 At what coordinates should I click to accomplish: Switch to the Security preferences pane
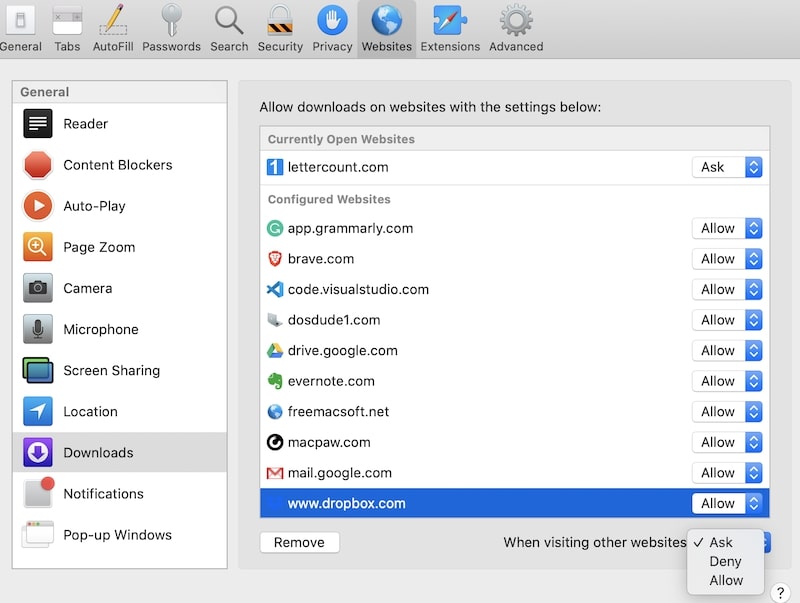pyautogui.click(x=280, y=28)
